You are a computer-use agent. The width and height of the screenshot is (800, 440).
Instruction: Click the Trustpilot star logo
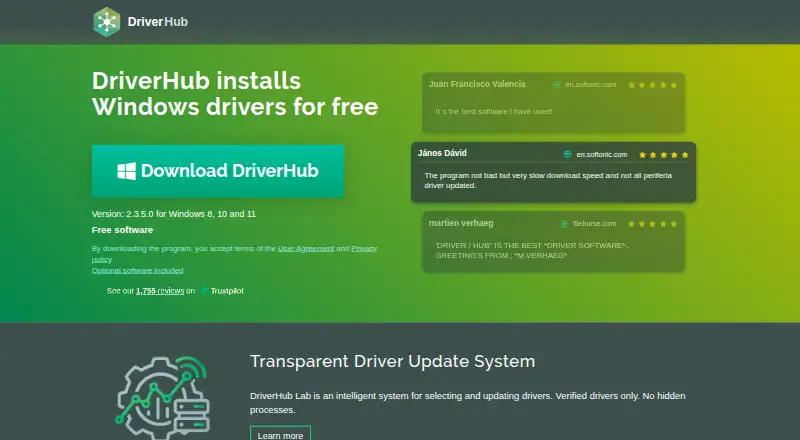click(204, 289)
